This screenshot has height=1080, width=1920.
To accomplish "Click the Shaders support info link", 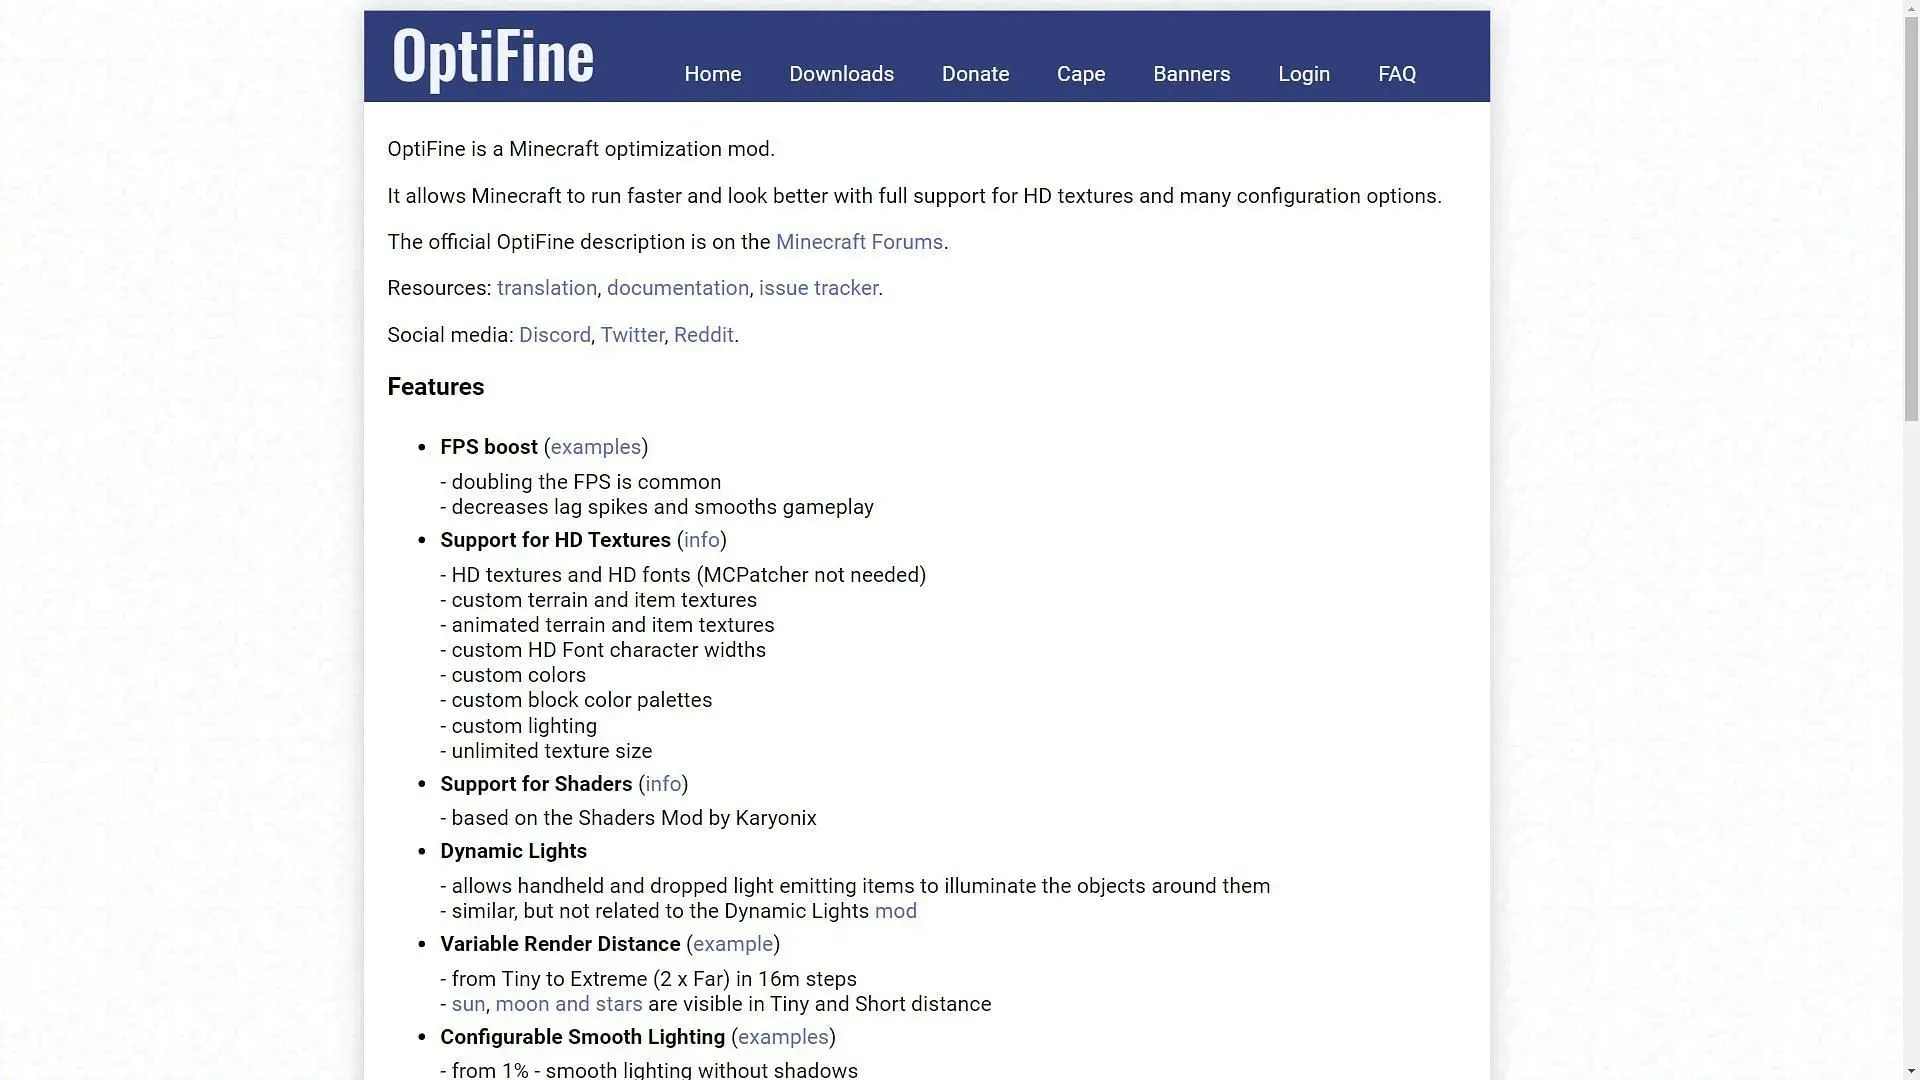I will pyautogui.click(x=663, y=783).
